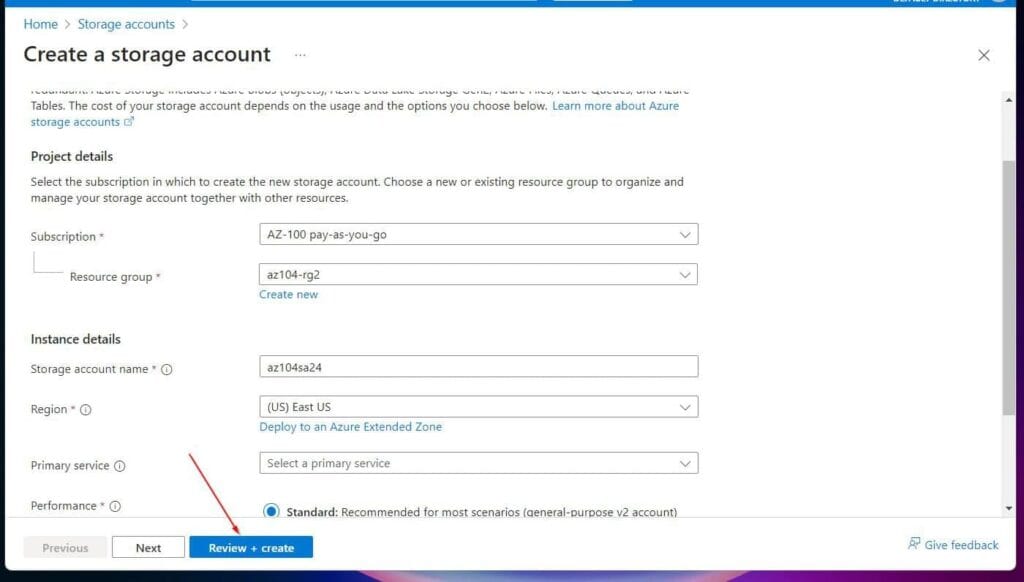
Task: Open Deploy to an Azure Extended Zone link
Action: [x=351, y=427]
